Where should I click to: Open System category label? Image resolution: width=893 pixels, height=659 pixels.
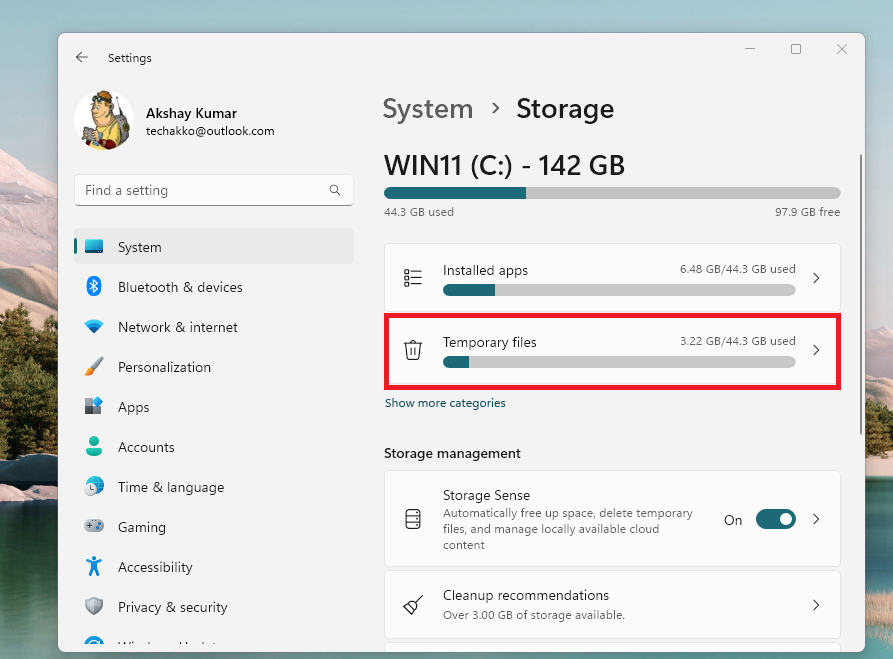coord(140,247)
